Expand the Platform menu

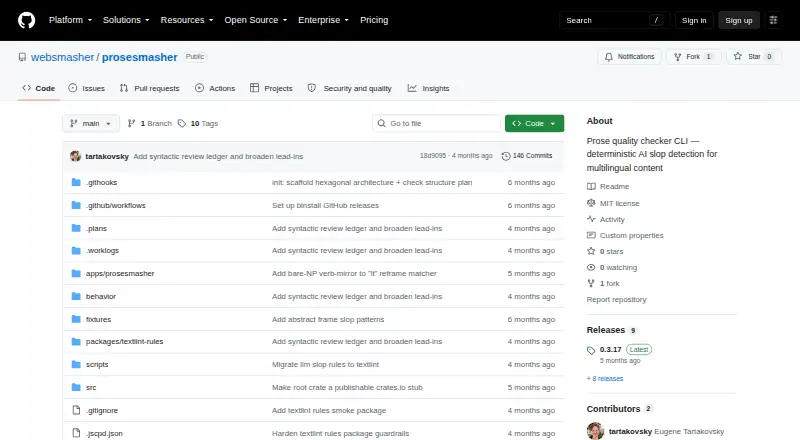point(70,20)
